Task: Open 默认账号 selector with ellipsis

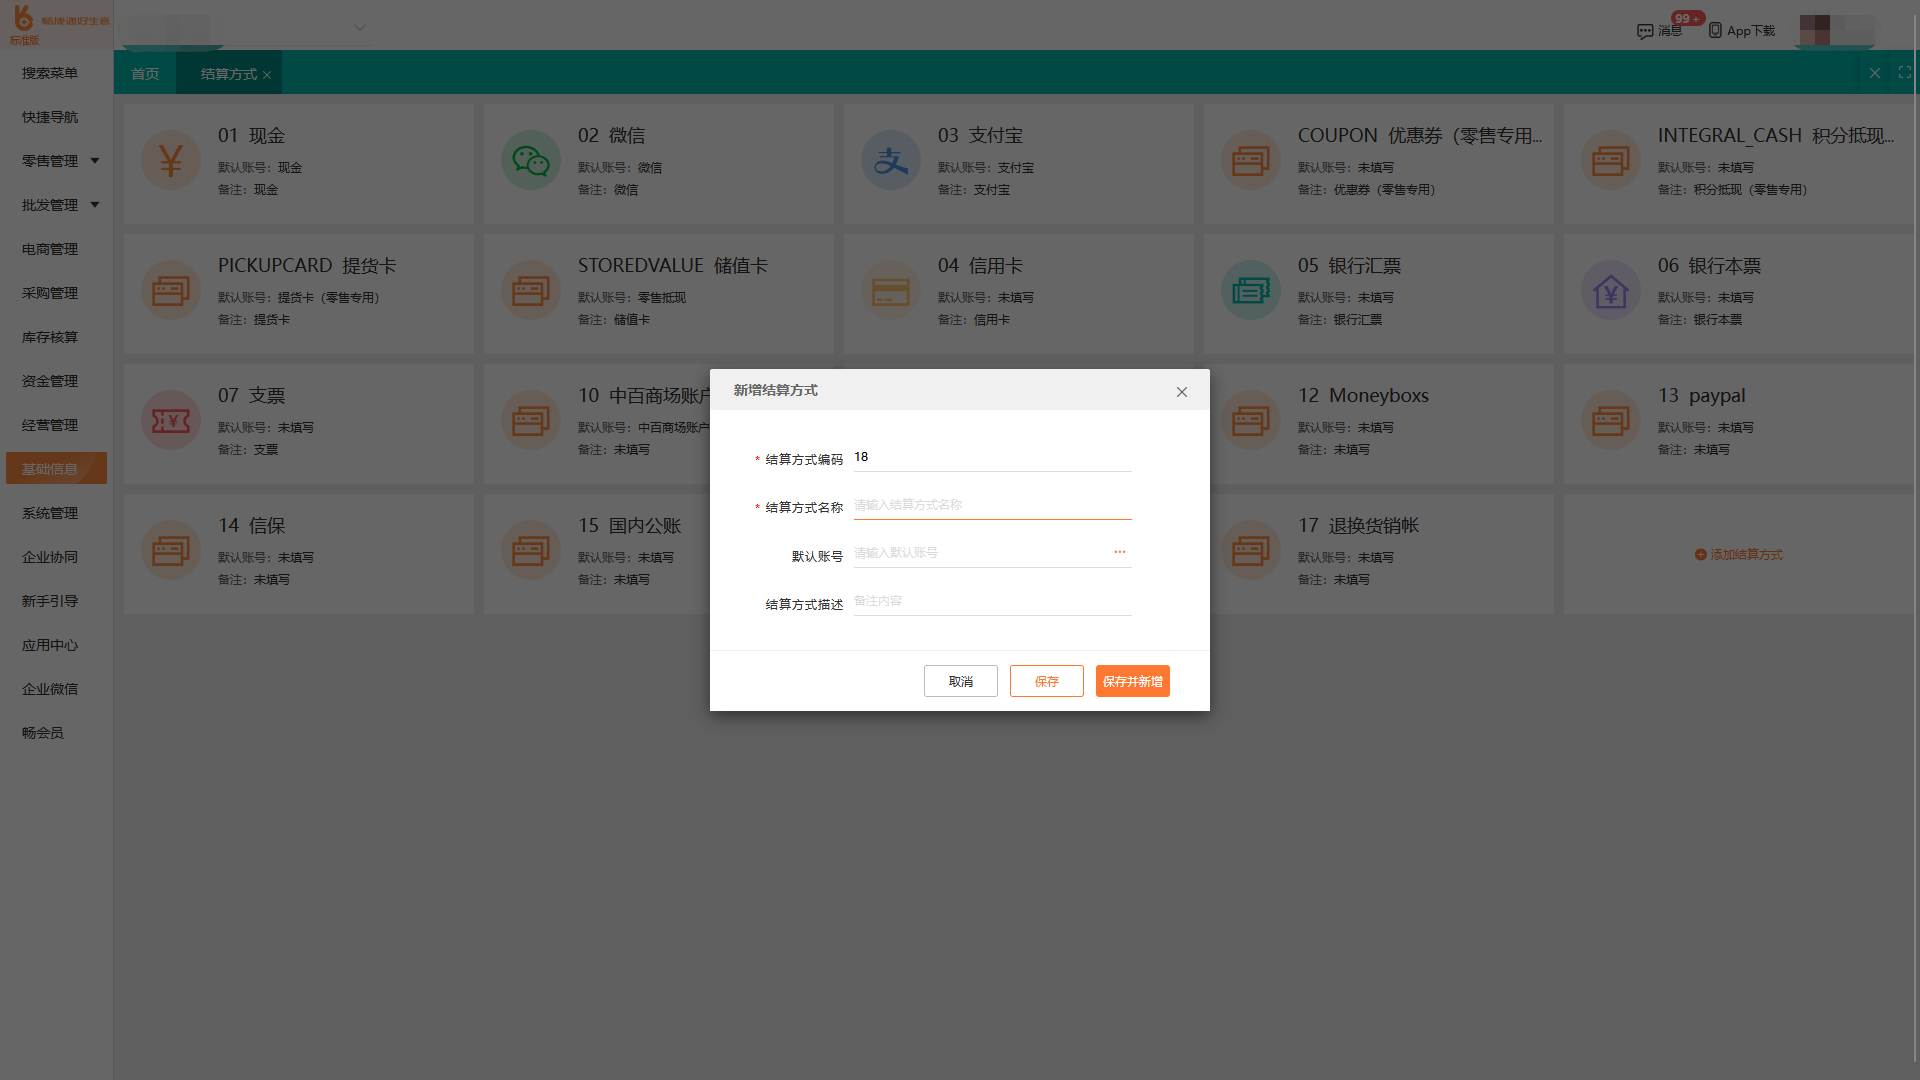Action: pos(1120,553)
